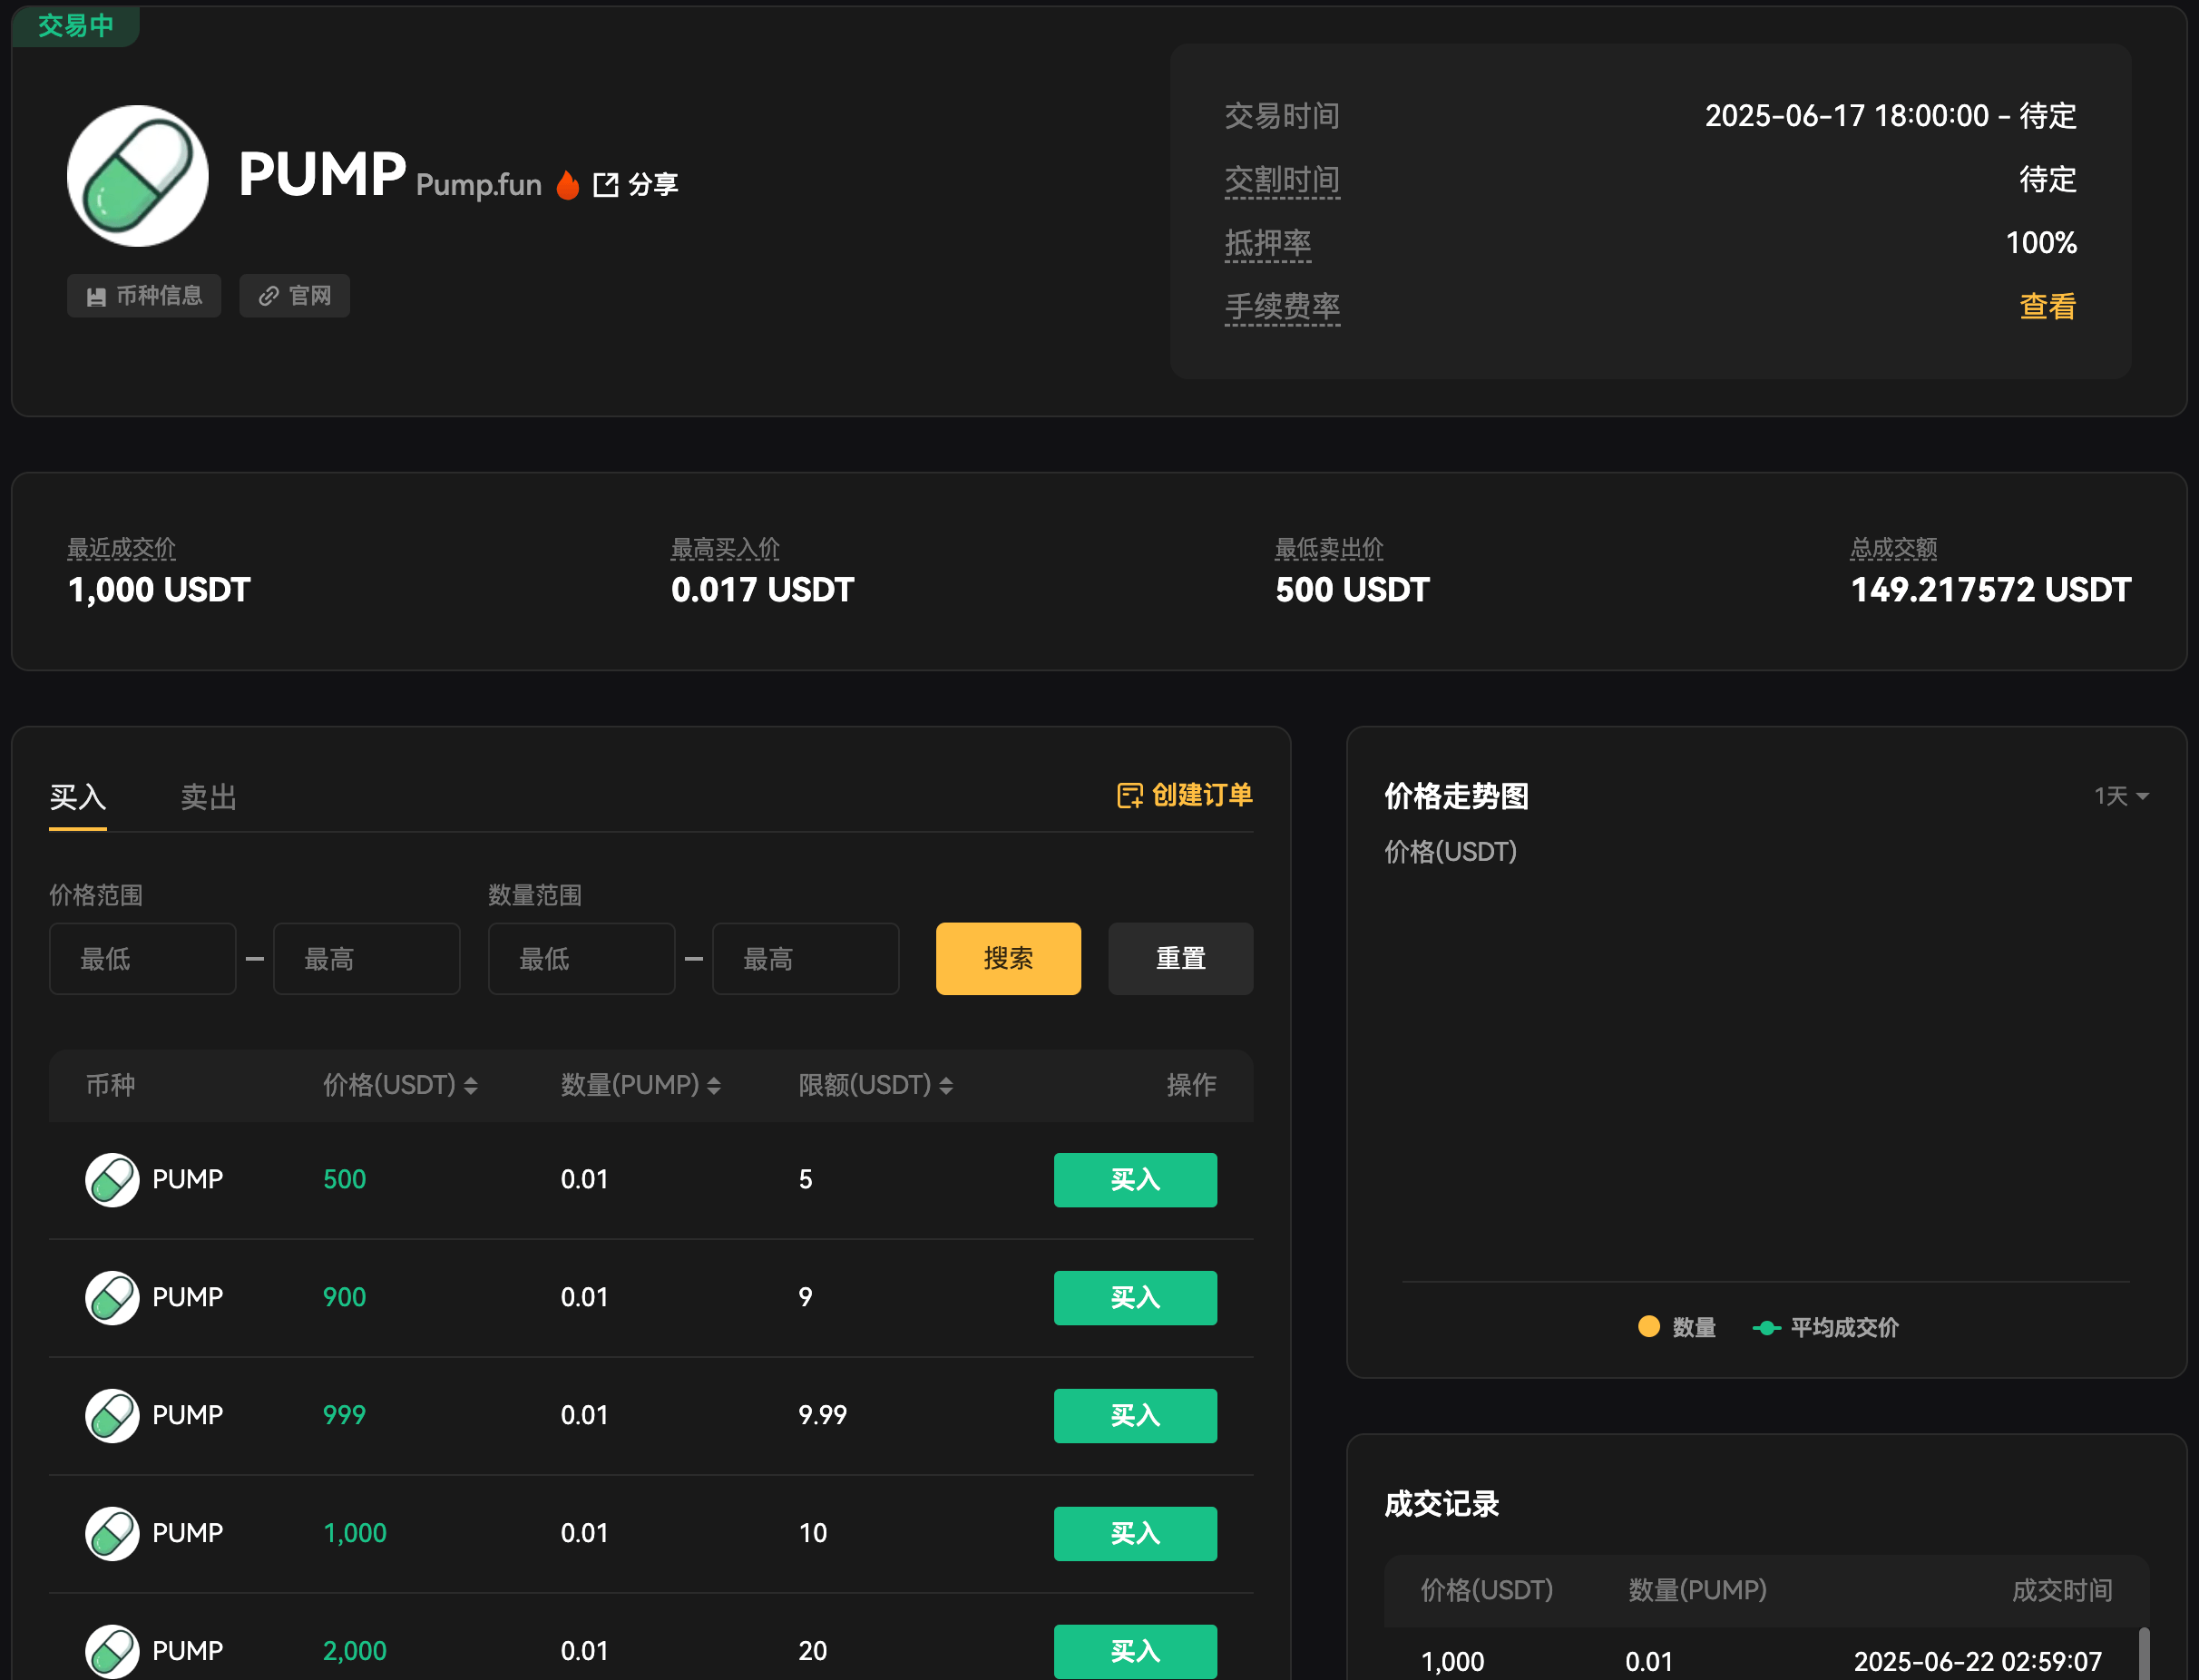Open the 1天 timeframe dropdown
The height and width of the screenshot is (1680, 2199).
pos(2122,795)
